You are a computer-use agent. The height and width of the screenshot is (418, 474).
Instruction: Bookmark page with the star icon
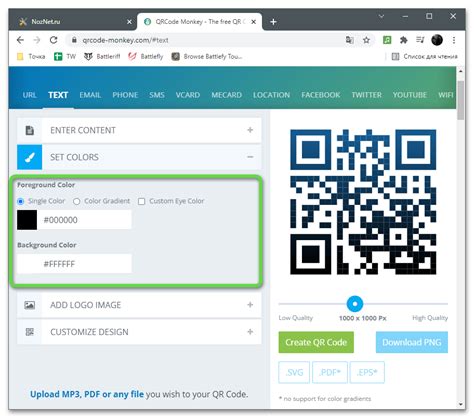click(x=366, y=40)
